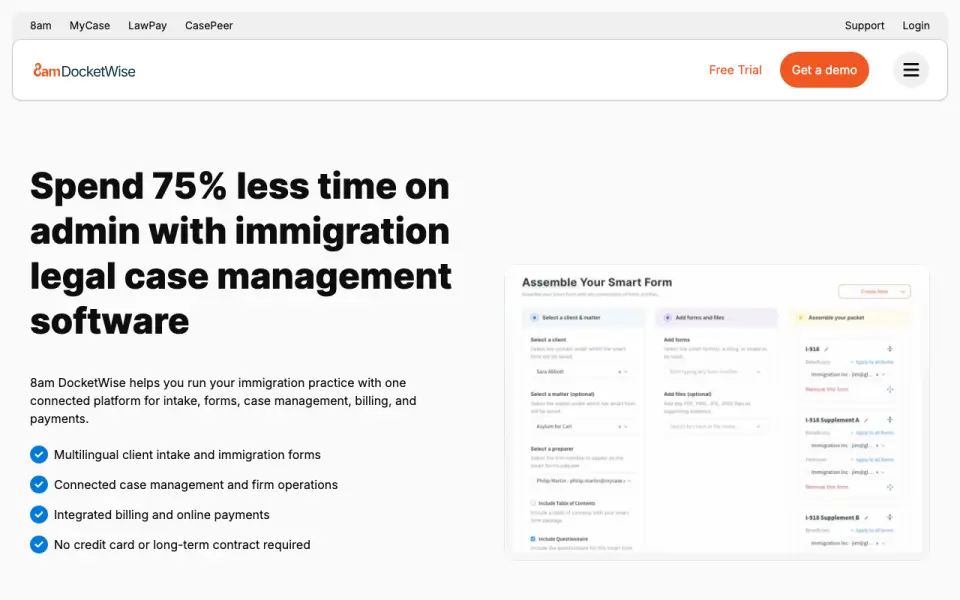The image size is (960, 600).
Task: Click pencil edit icon next to I-918 Supplement A
Action: [866, 420]
